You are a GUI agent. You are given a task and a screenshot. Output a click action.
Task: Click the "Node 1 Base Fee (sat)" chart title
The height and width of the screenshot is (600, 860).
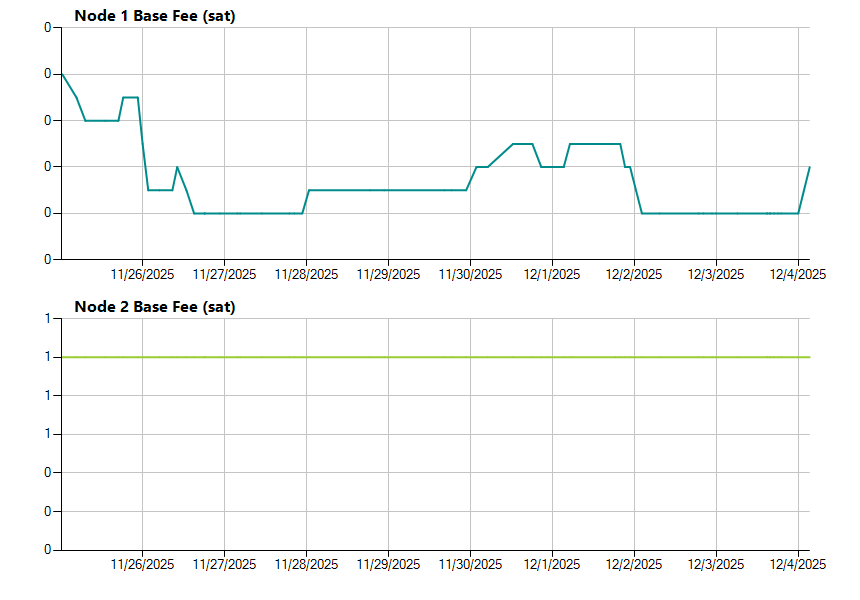[155, 16]
